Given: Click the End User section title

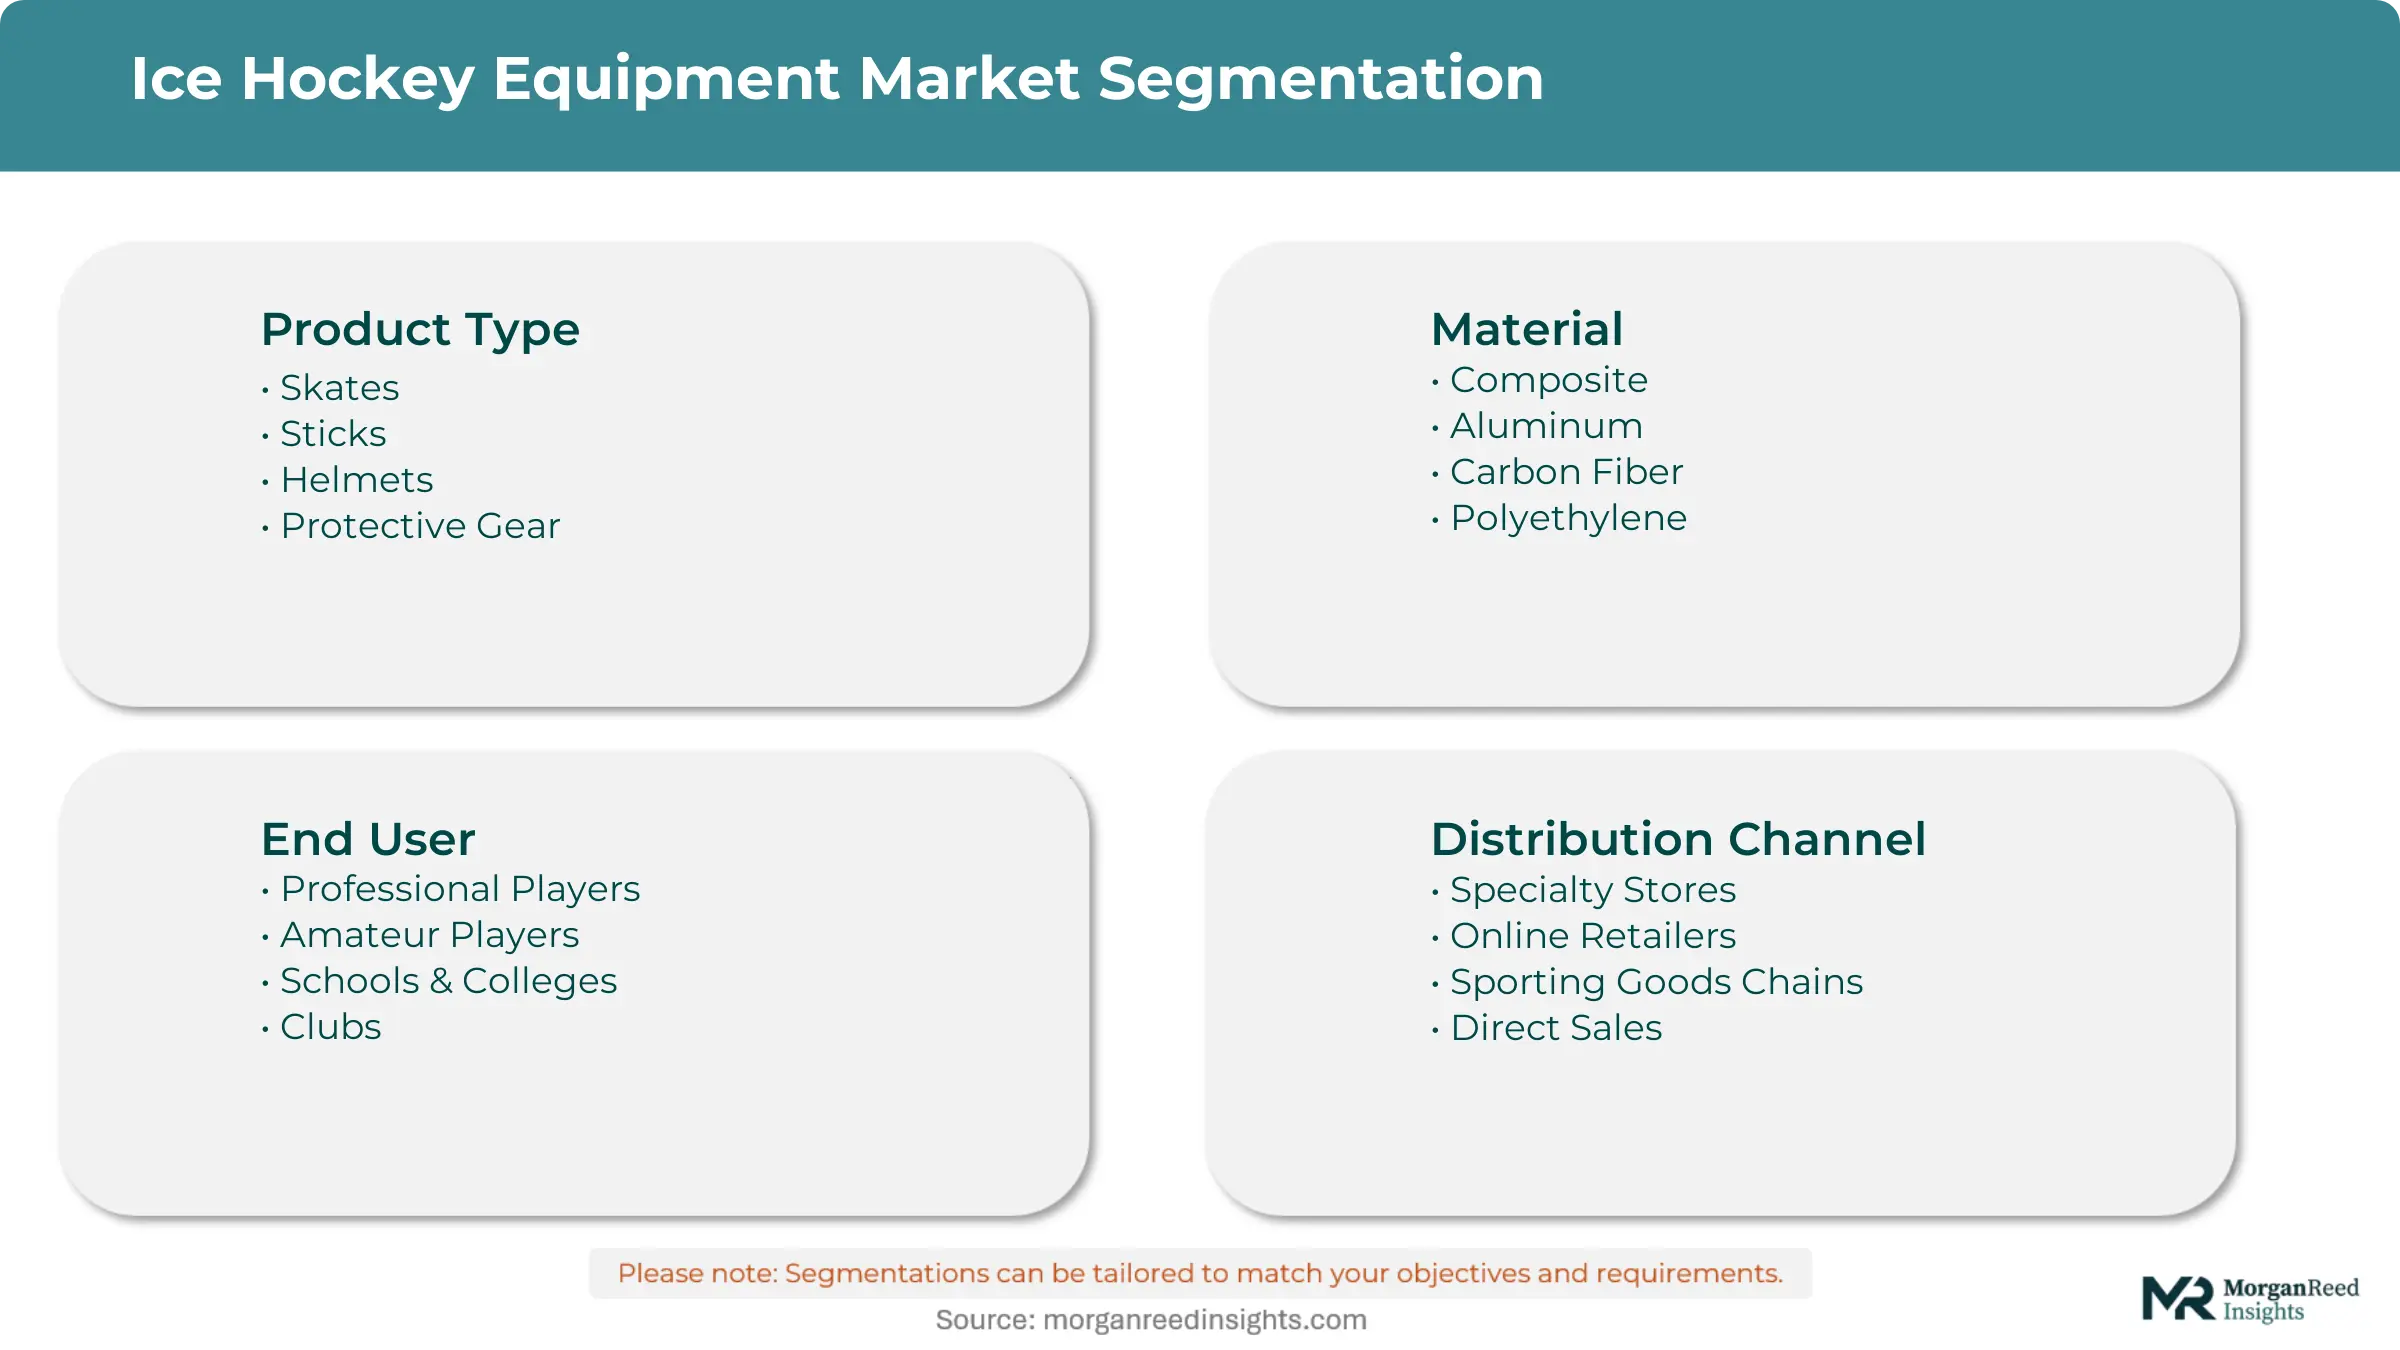Looking at the screenshot, I should (x=368, y=839).
